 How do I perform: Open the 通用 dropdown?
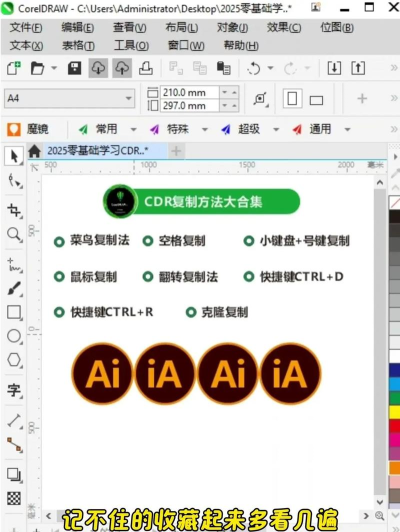point(347,129)
